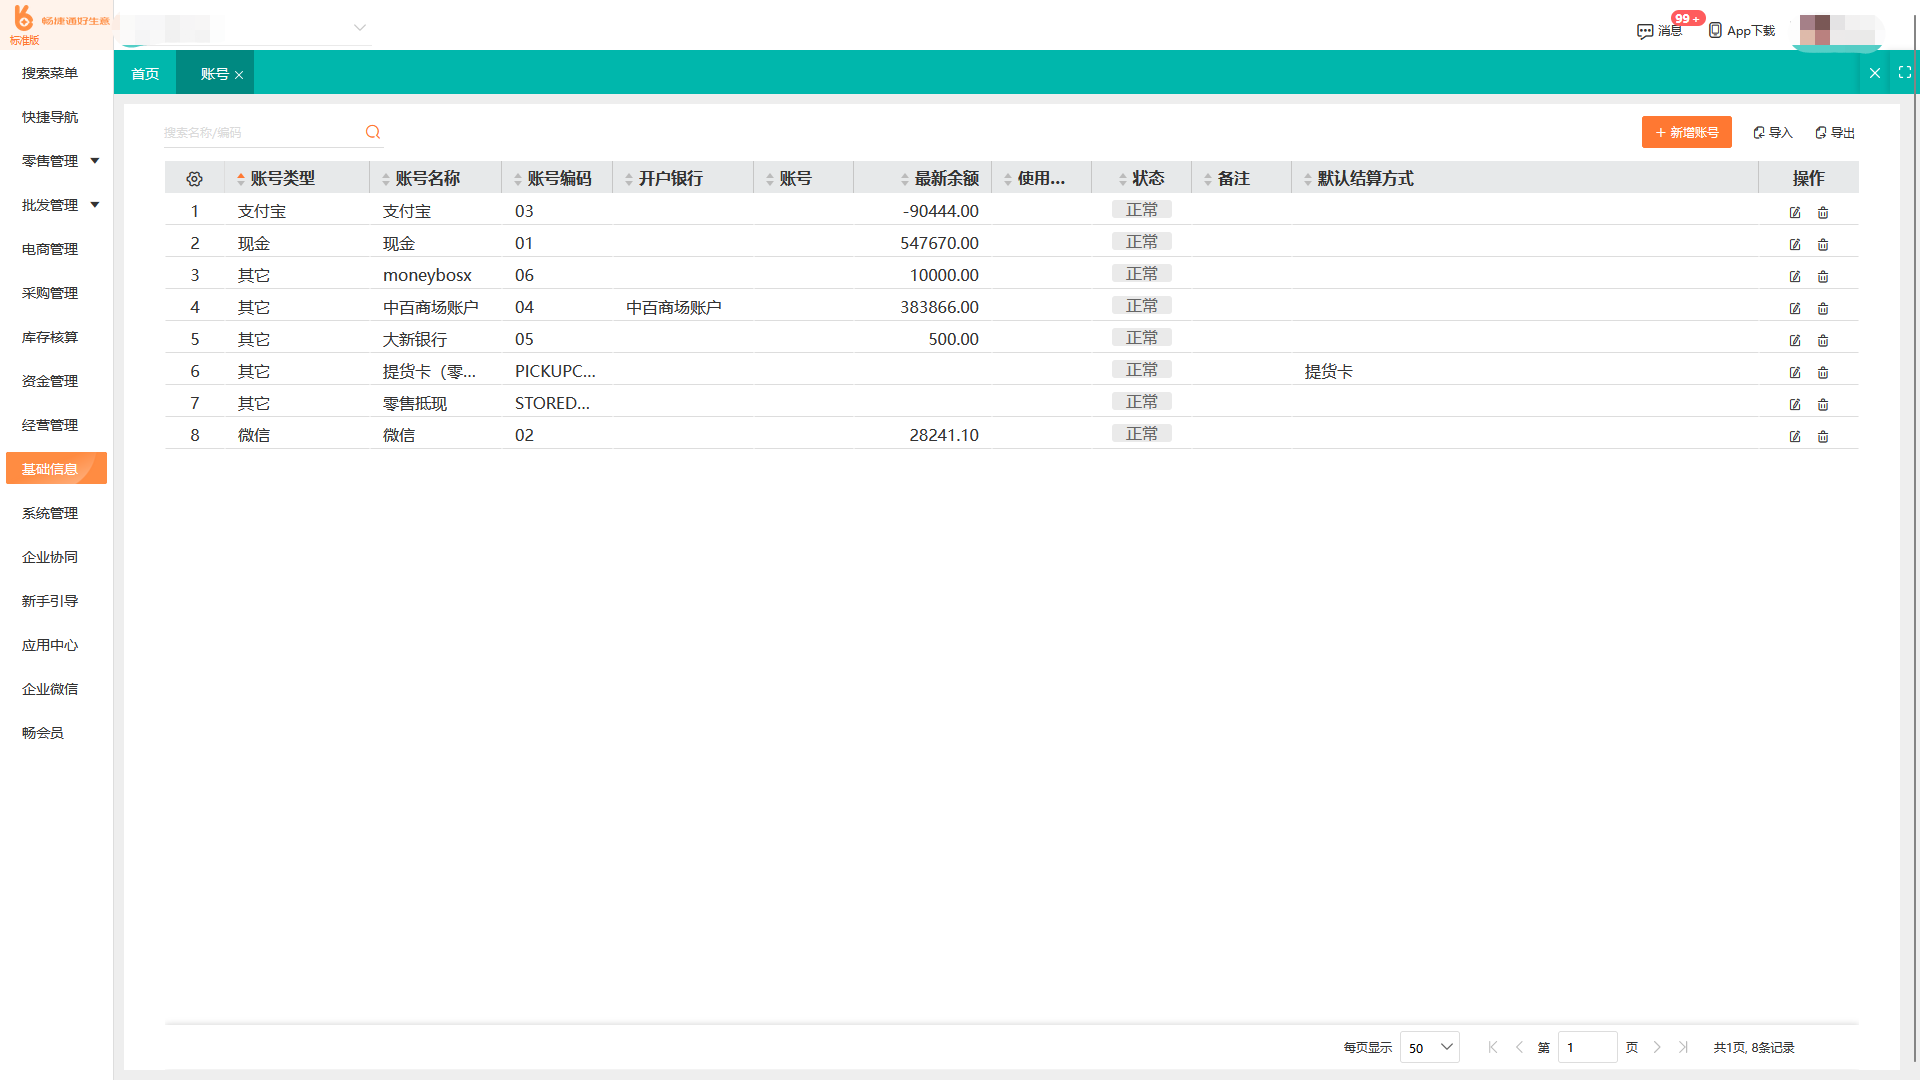Click the import 导入 icon button

pyautogui.click(x=1774, y=132)
